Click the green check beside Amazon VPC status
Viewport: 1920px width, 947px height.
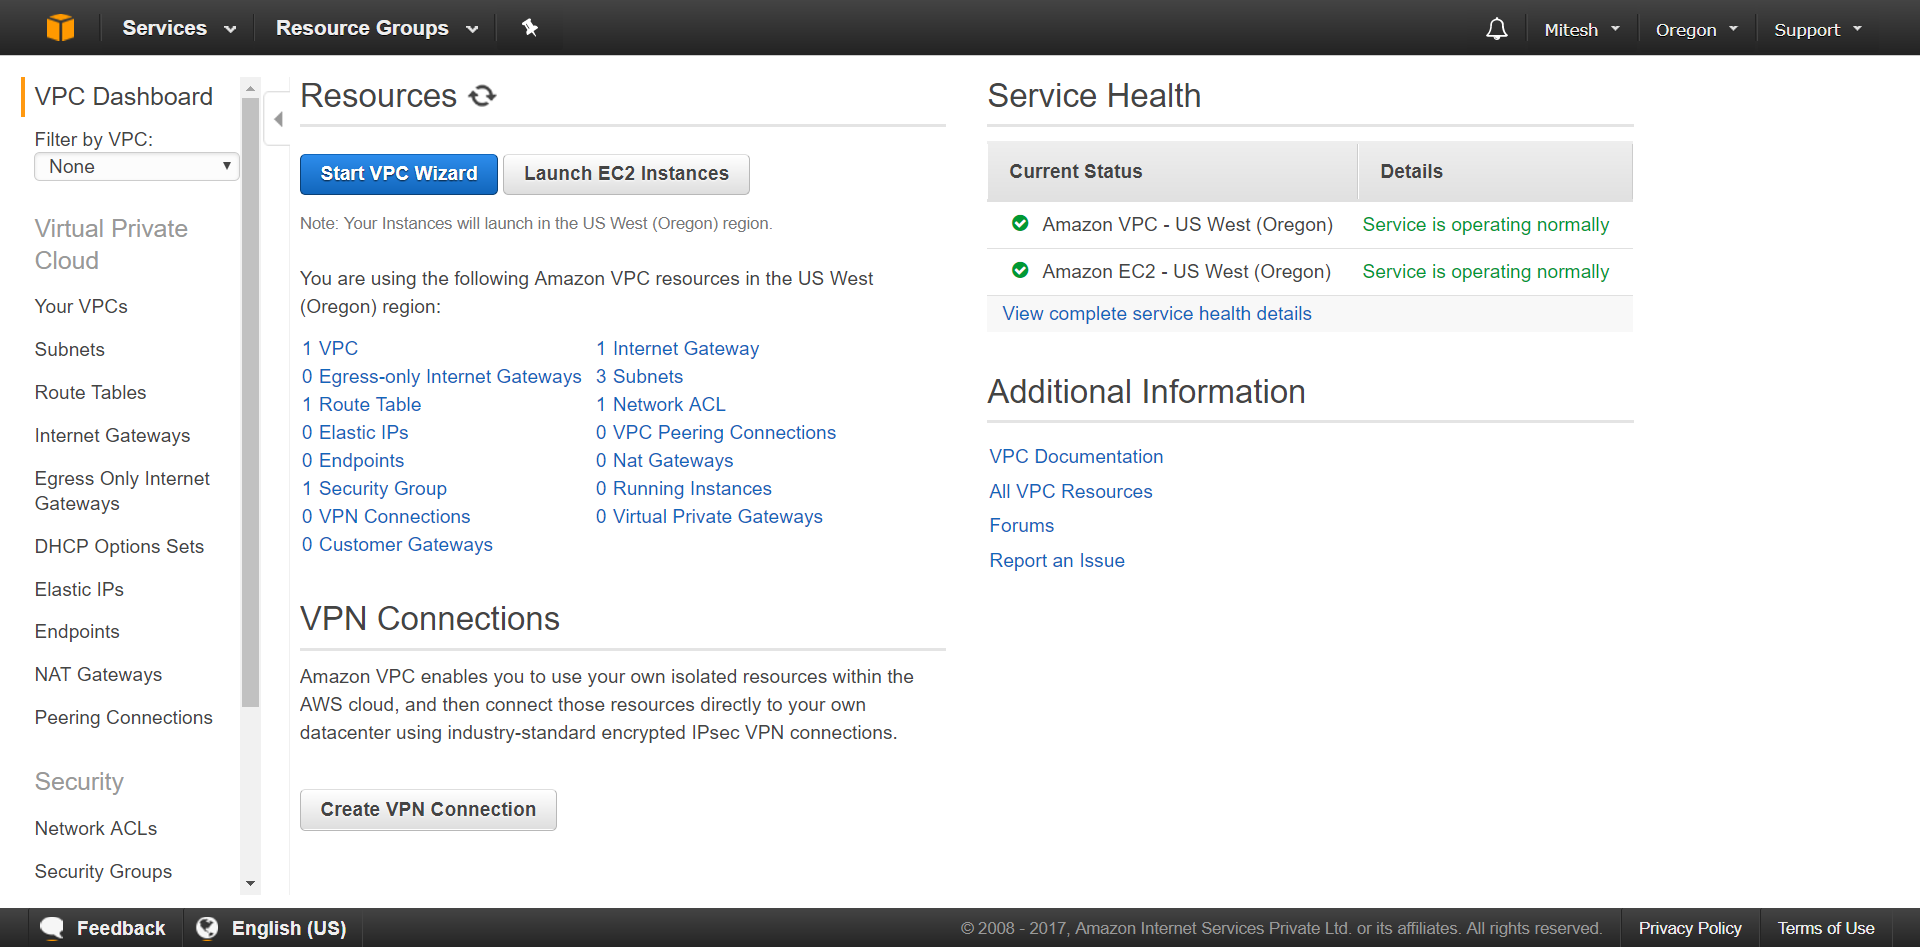tap(1020, 224)
